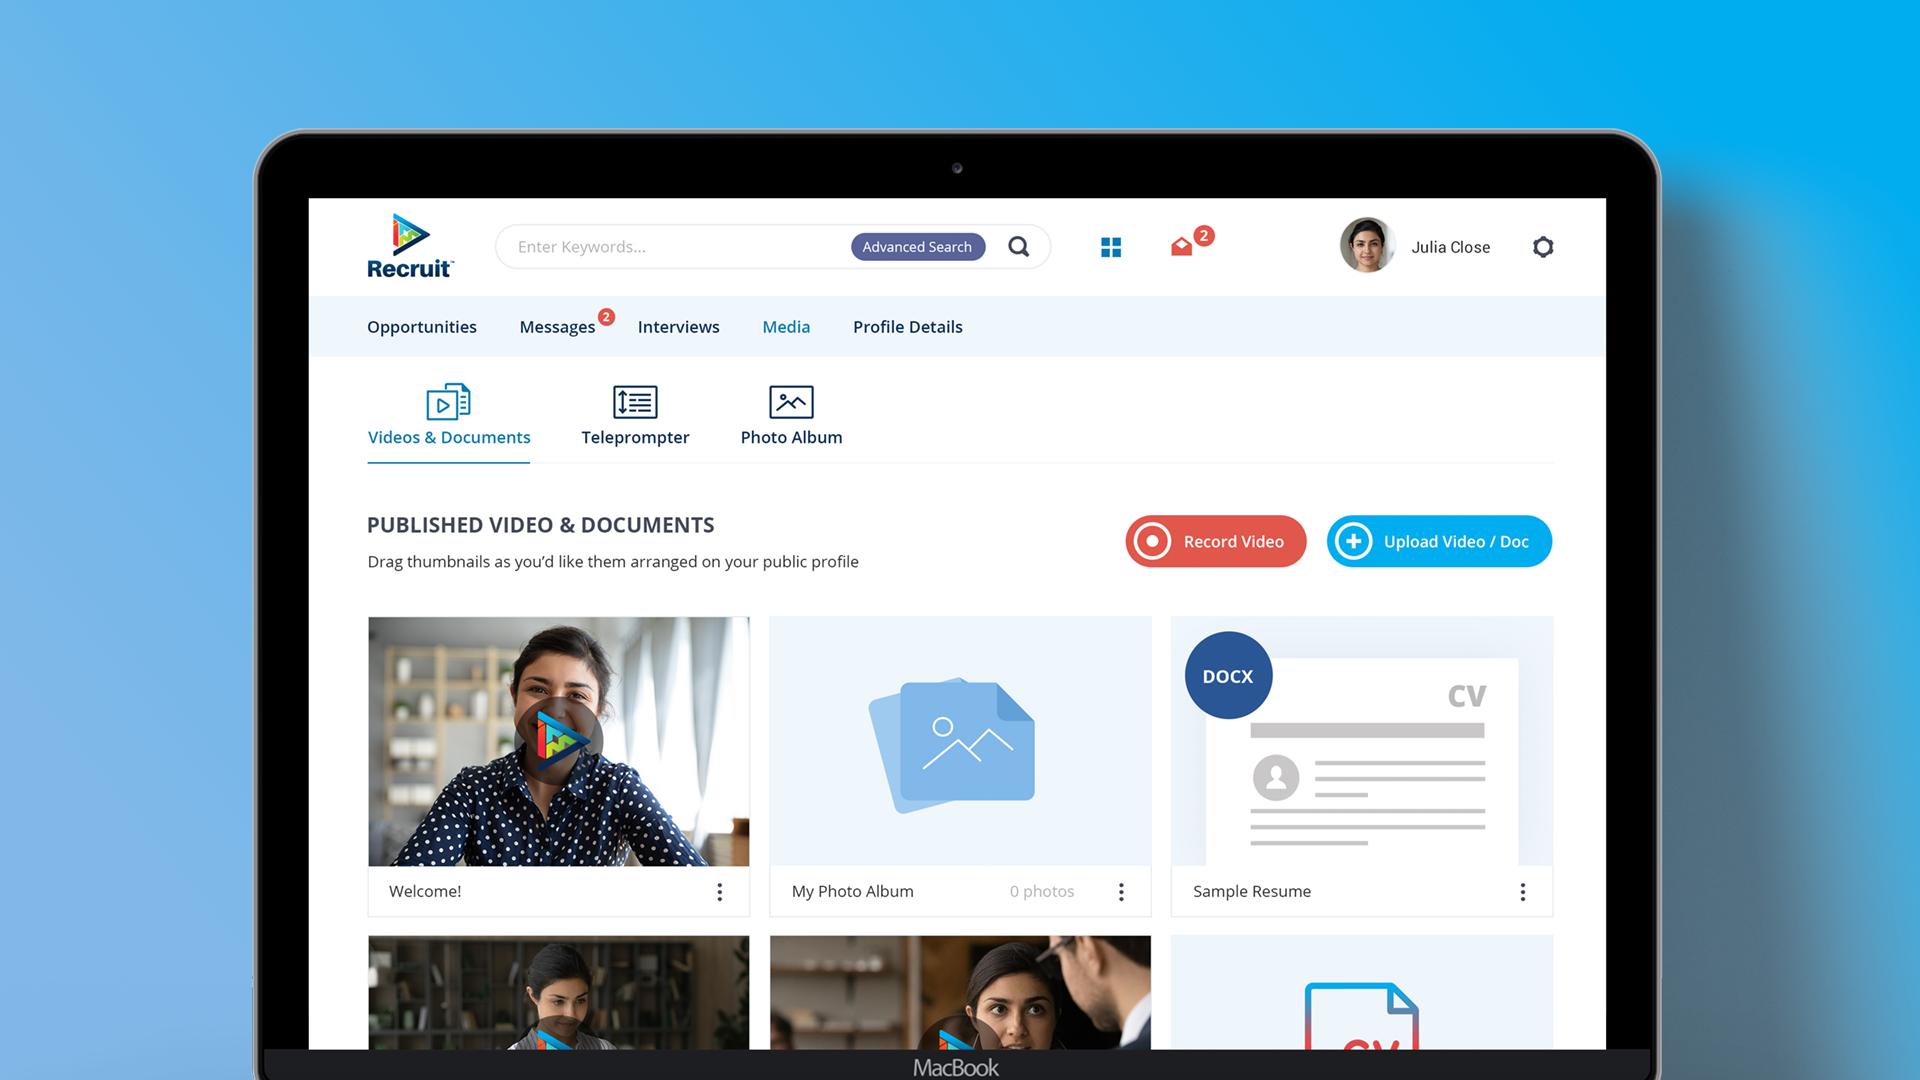Expand My Photo Album item menu
Screen dimensions: 1920x1080
1120,890
